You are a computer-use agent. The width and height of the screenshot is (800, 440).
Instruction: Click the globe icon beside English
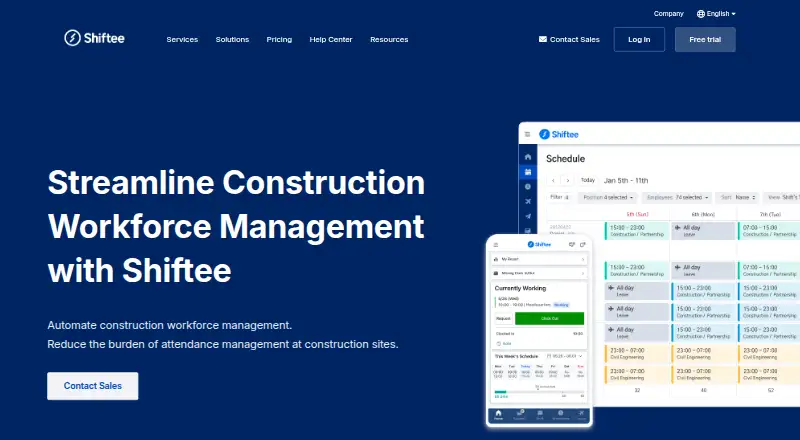701,14
